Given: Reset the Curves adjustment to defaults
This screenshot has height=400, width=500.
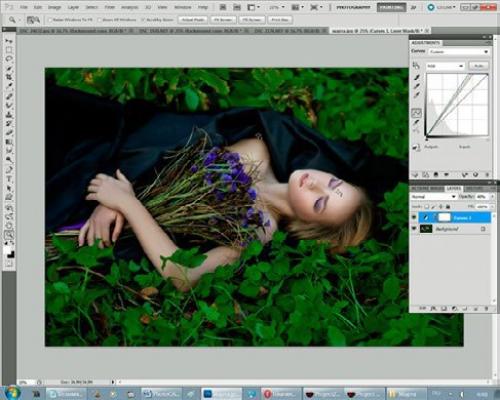Looking at the screenshot, I should [476, 174].
